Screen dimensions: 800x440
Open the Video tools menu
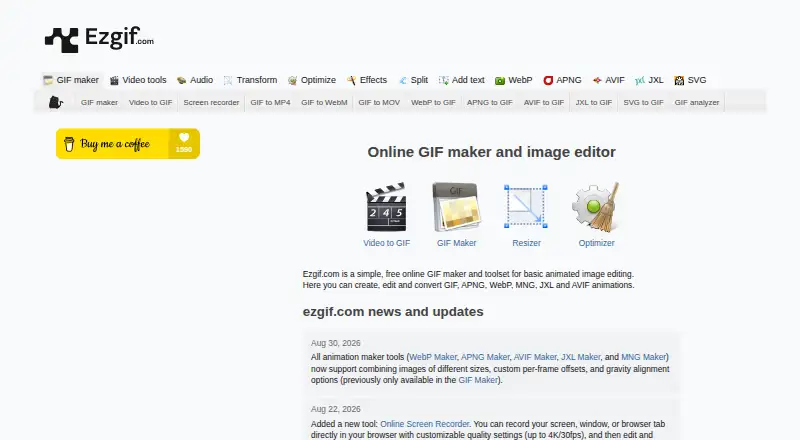click(138, 80)
